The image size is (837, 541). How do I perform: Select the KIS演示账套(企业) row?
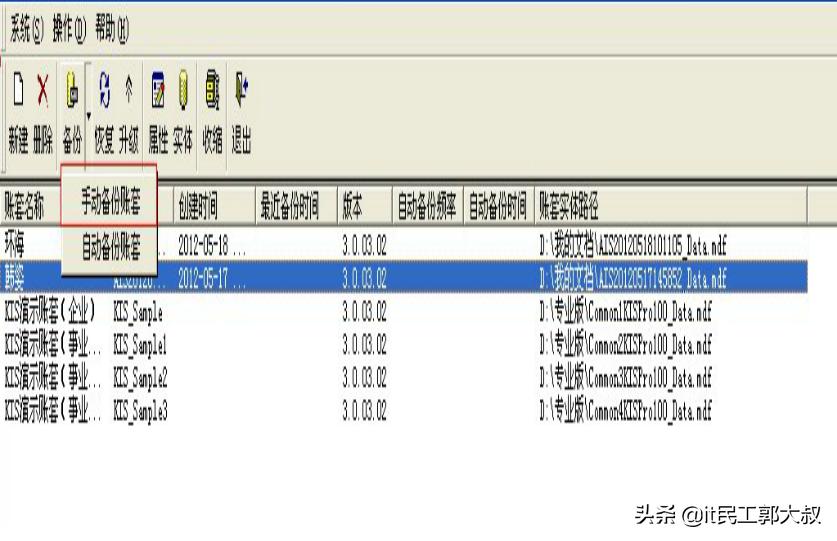tap(54, 312)
